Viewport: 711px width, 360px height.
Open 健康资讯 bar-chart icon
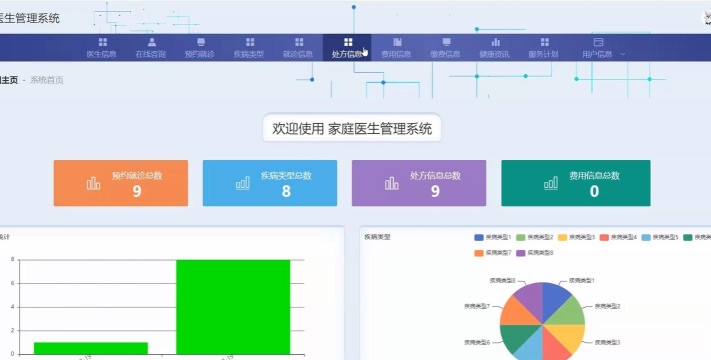(495, 42)
